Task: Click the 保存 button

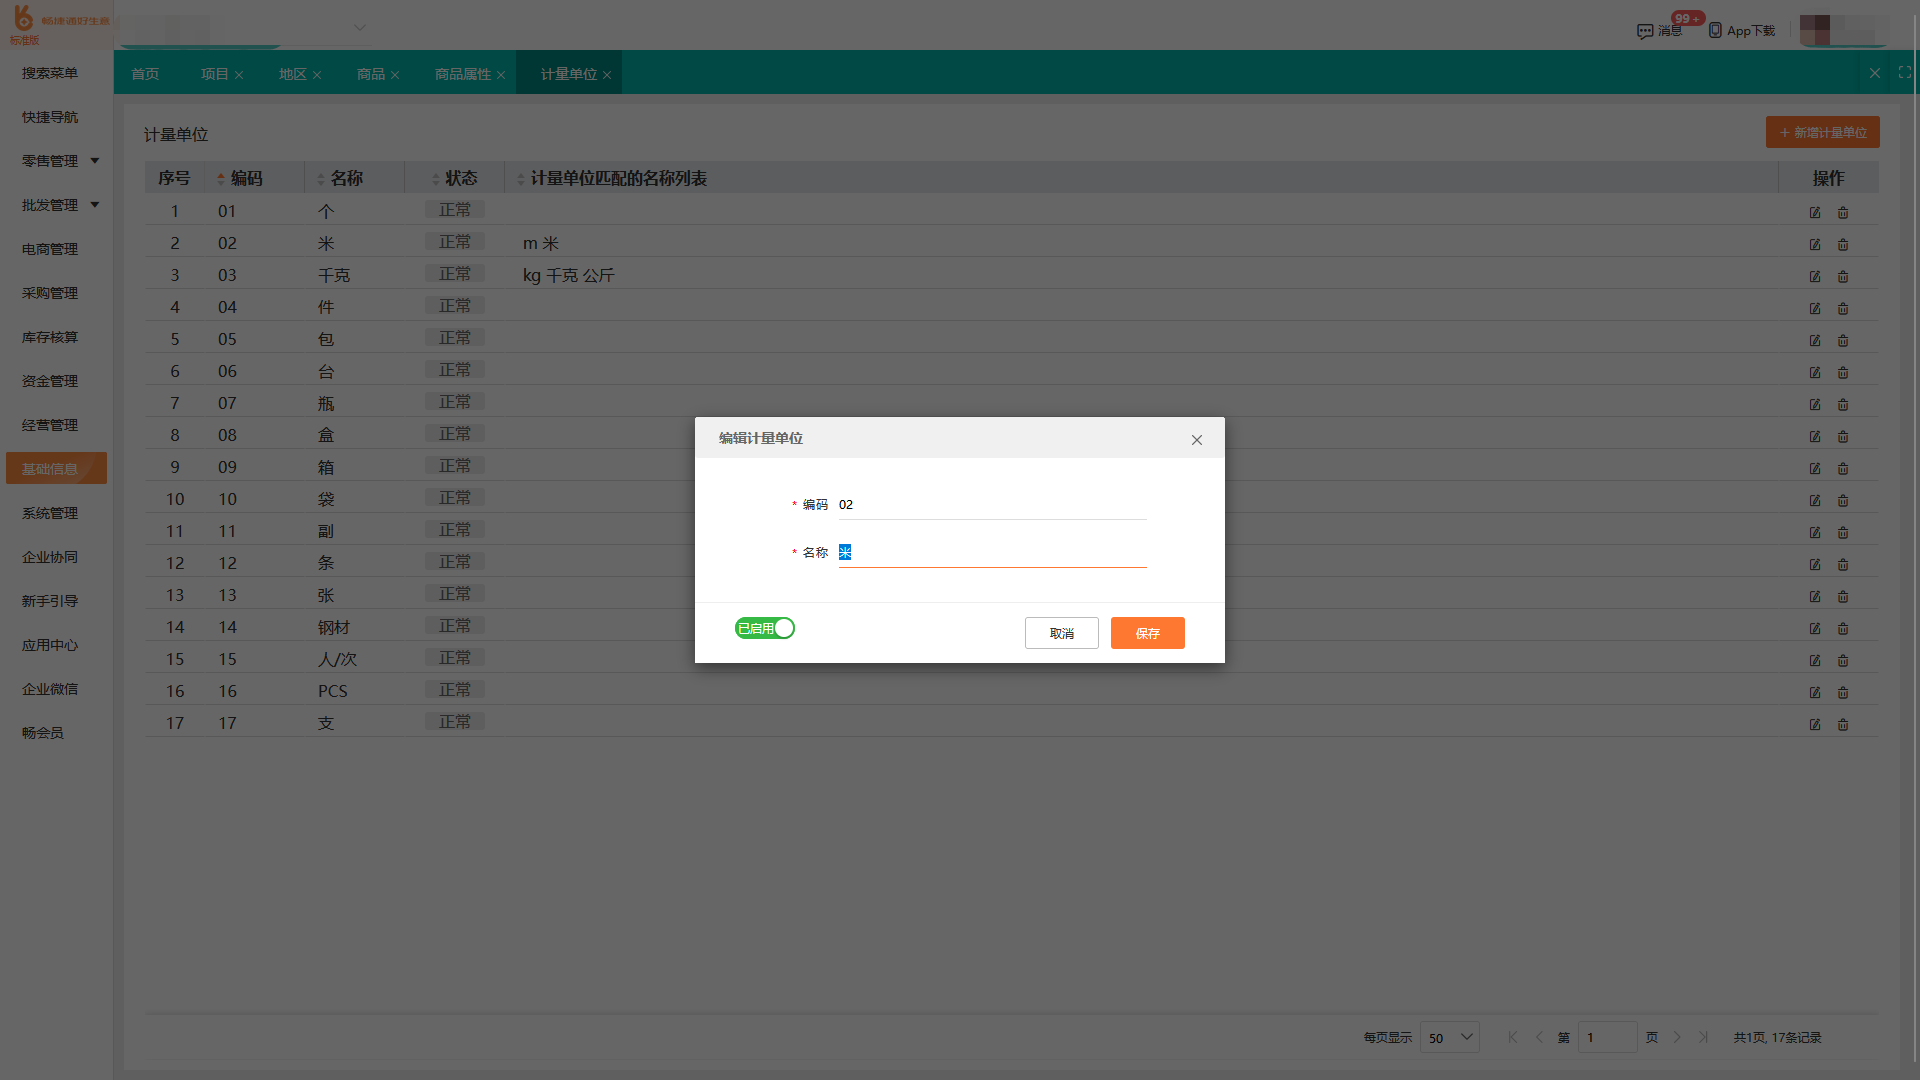Action: (1146, 633)
